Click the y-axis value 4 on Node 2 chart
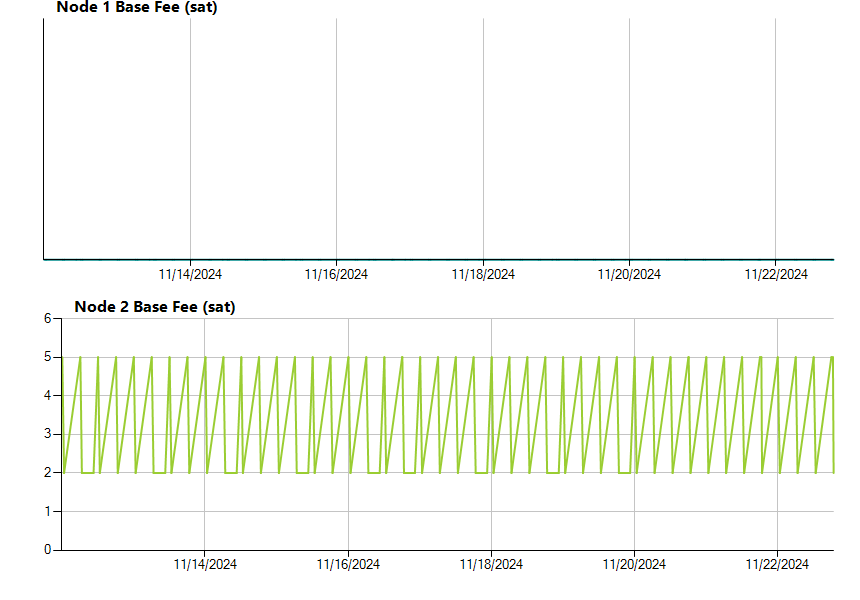The image size is (860, 600). tap(46, 396)
